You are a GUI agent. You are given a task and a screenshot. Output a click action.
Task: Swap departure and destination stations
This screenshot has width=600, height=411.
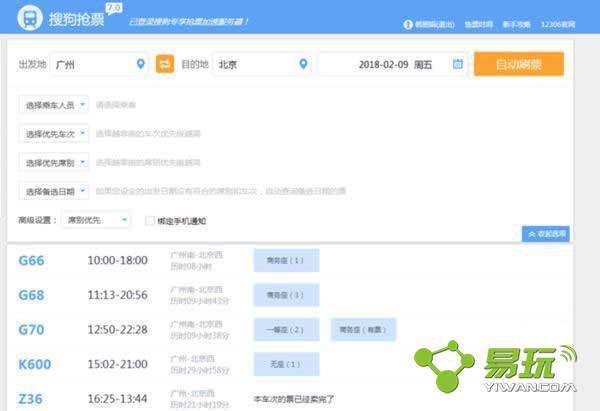click(165, 64)
